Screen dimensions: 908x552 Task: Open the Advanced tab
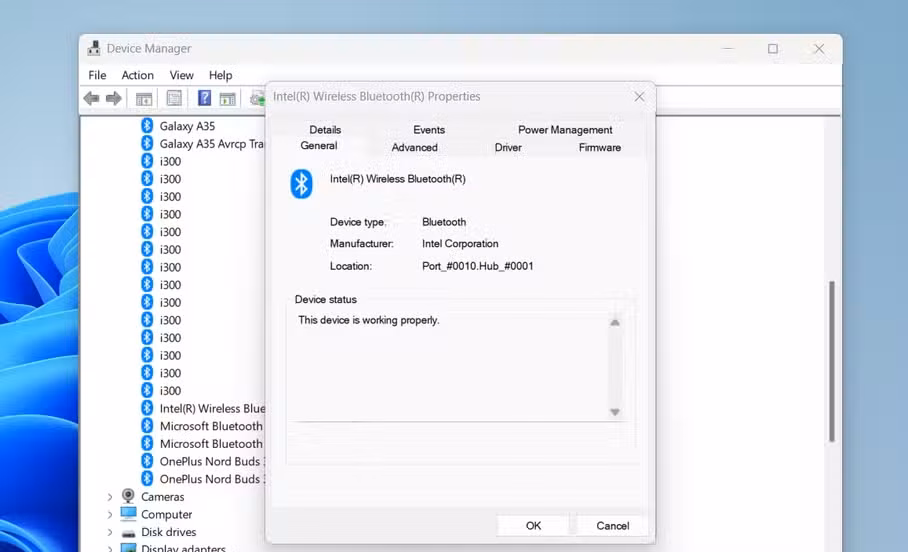click(x=414, y=148)
